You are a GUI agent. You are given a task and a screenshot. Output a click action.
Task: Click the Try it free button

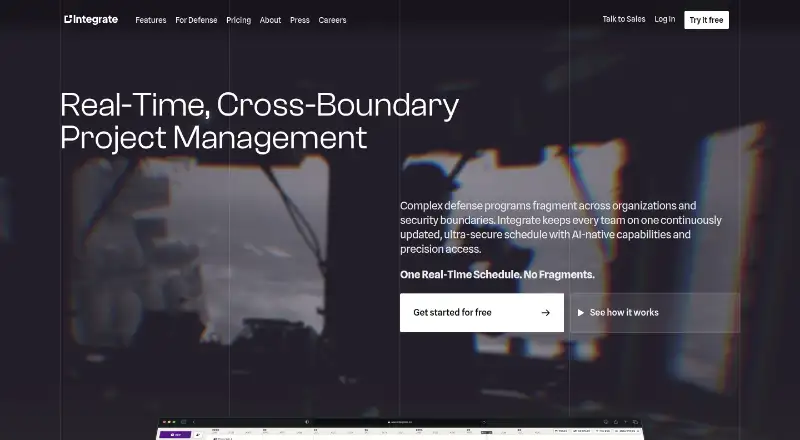coord(706,20)
